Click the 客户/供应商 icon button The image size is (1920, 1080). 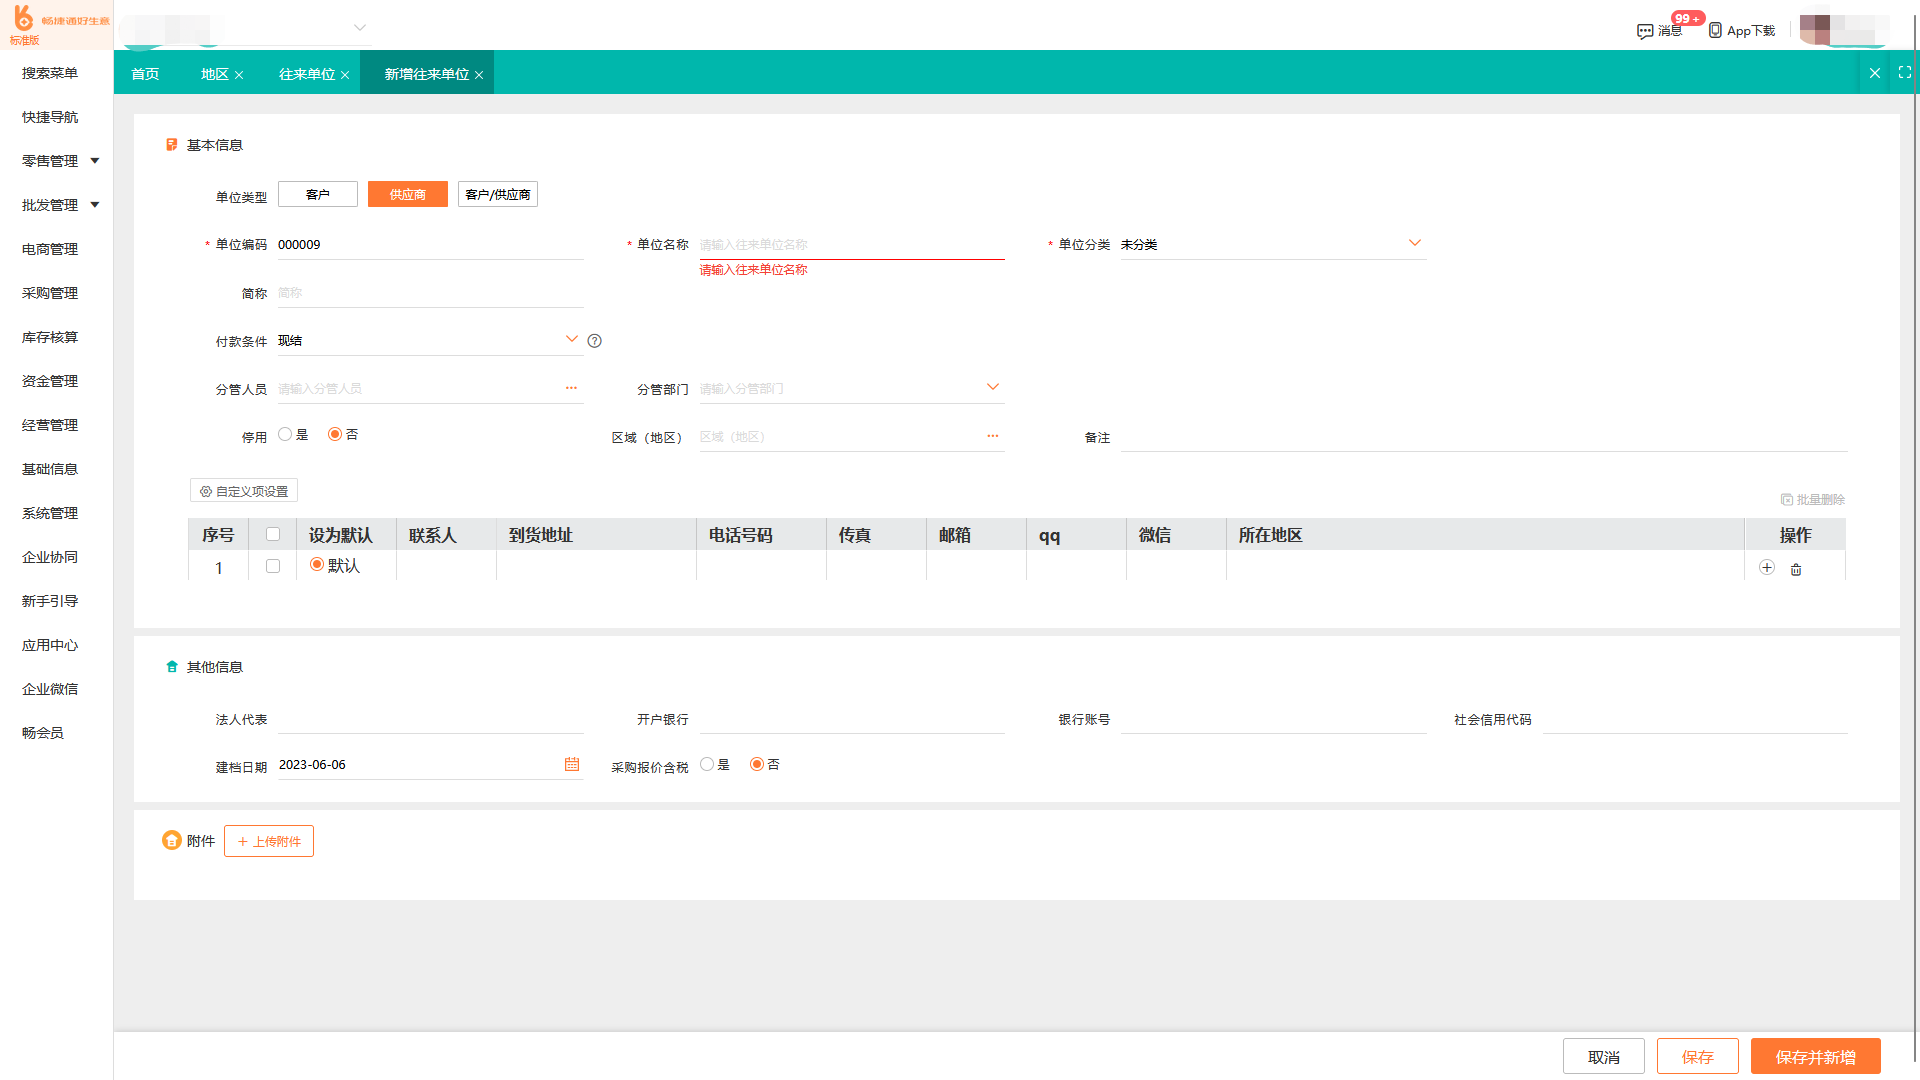click(x=497, y=194)
